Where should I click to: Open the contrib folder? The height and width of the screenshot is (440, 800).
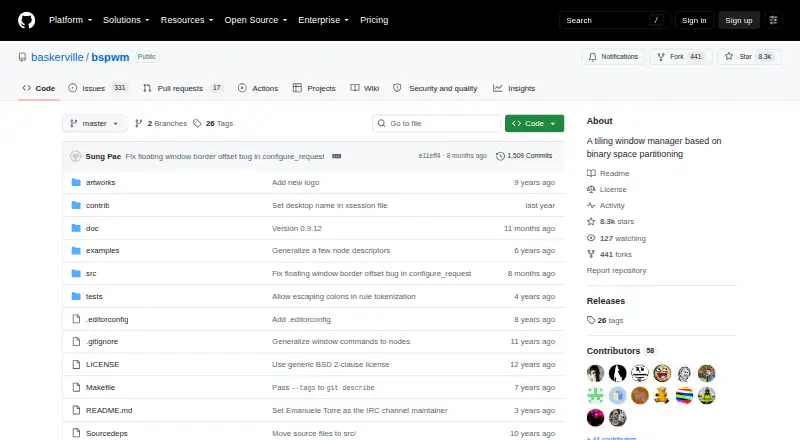97,205
